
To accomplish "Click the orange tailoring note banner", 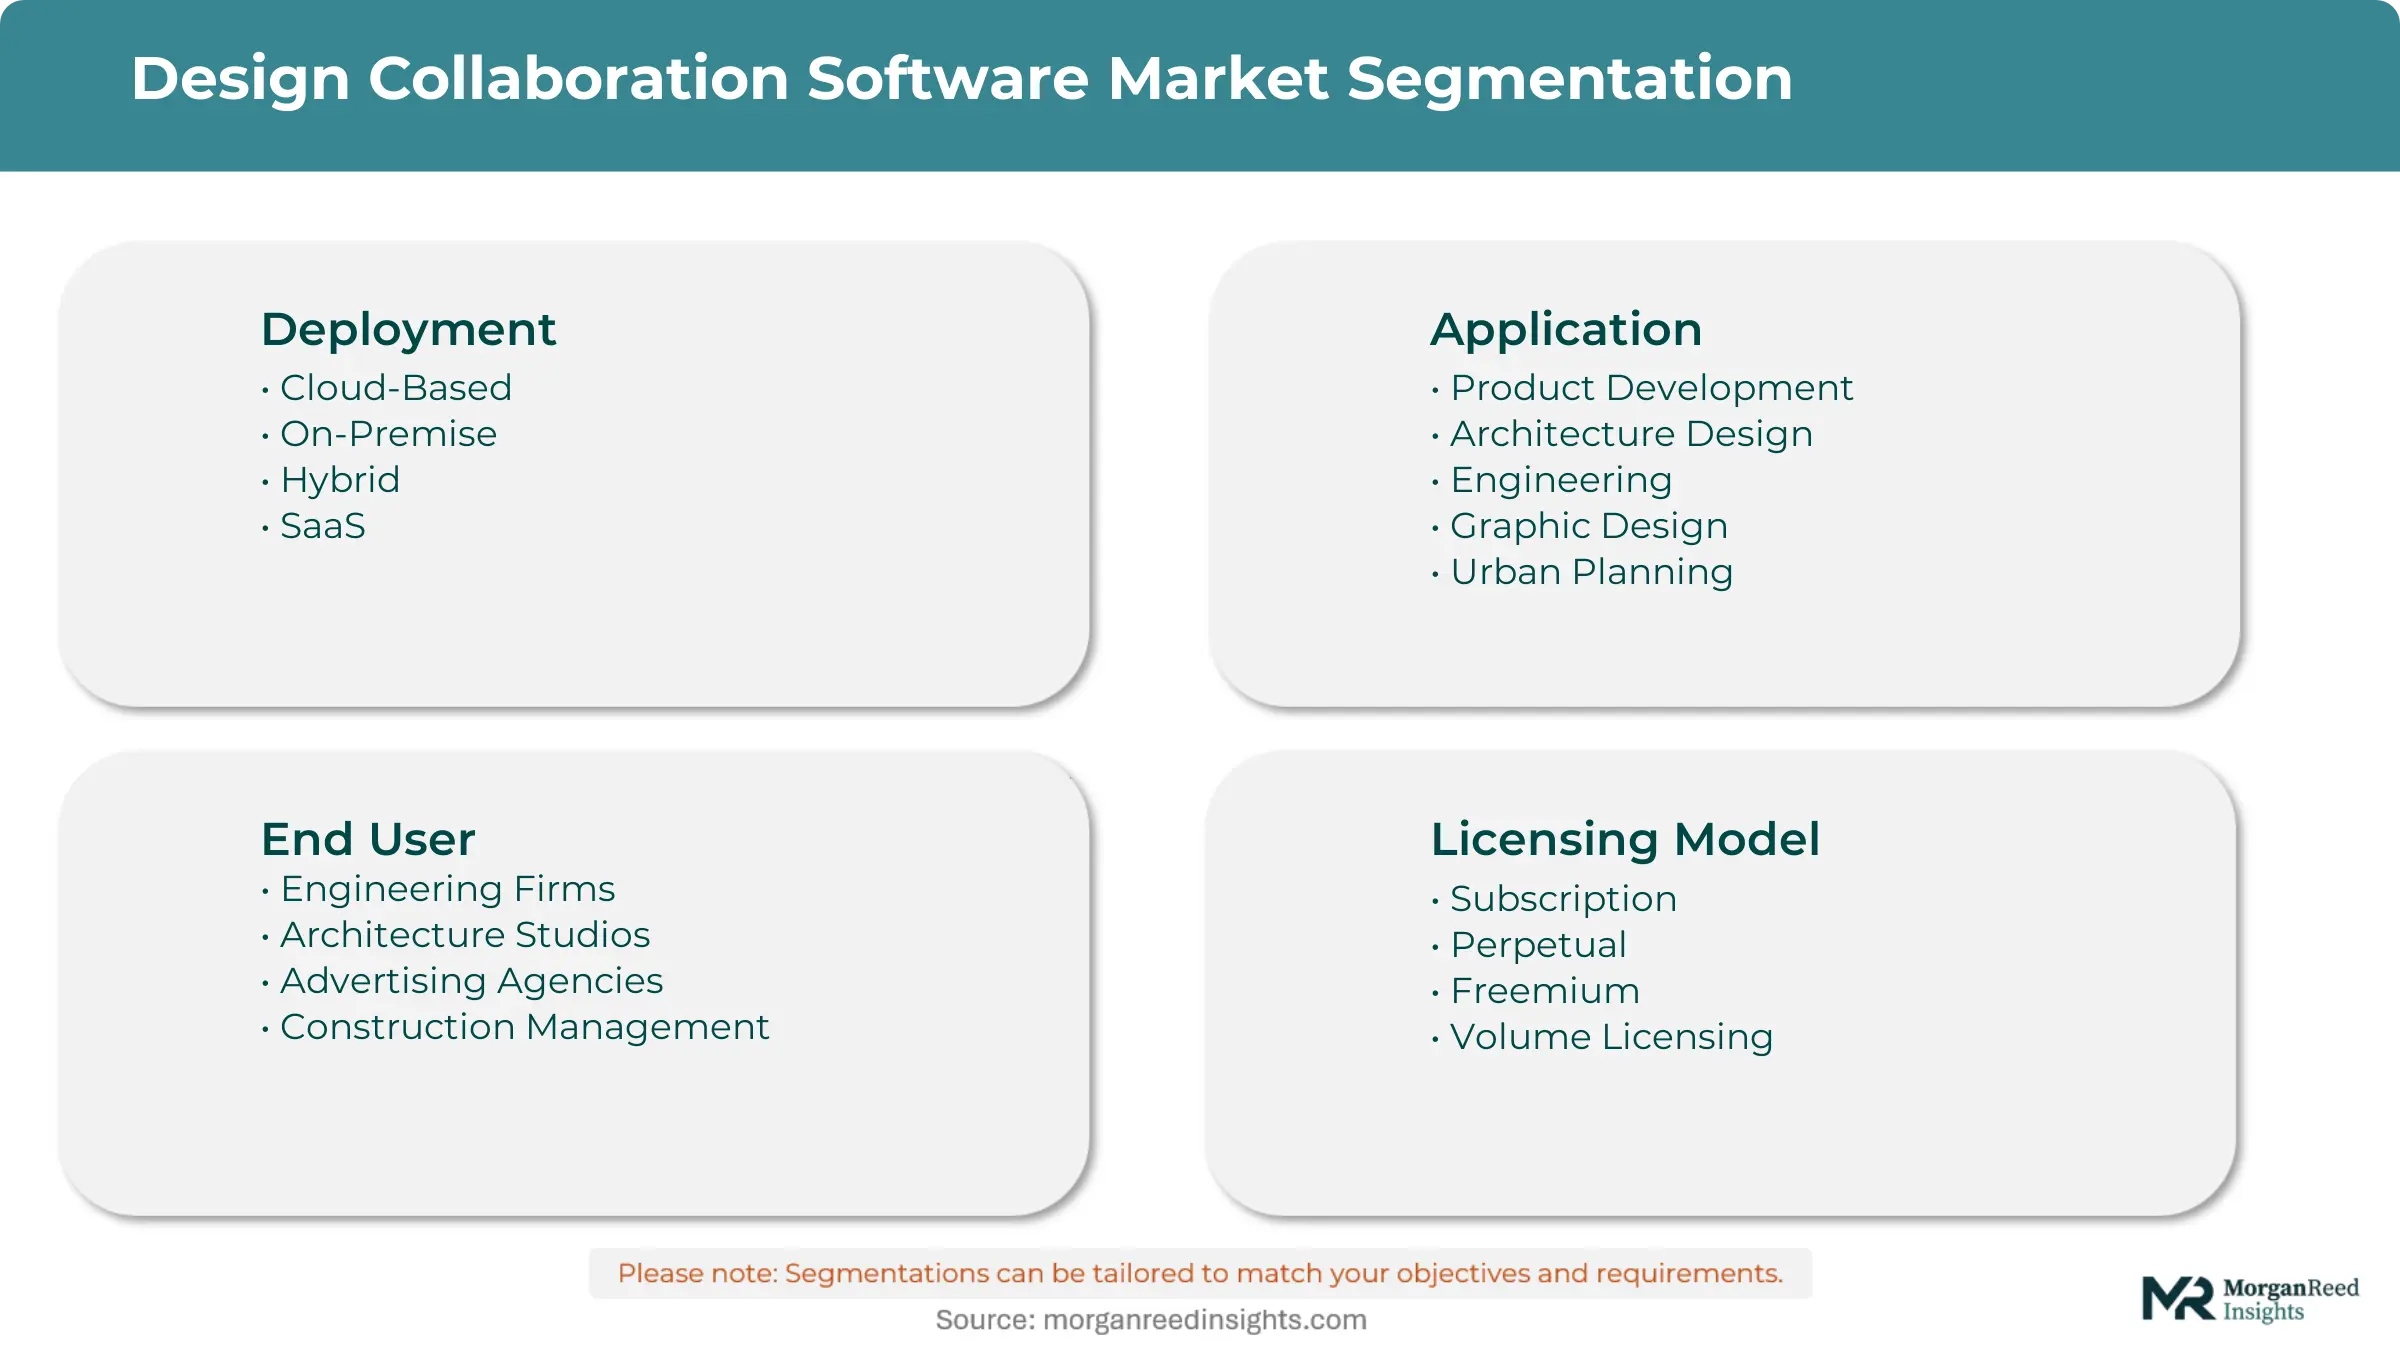I will [x=1200, y=1273].
